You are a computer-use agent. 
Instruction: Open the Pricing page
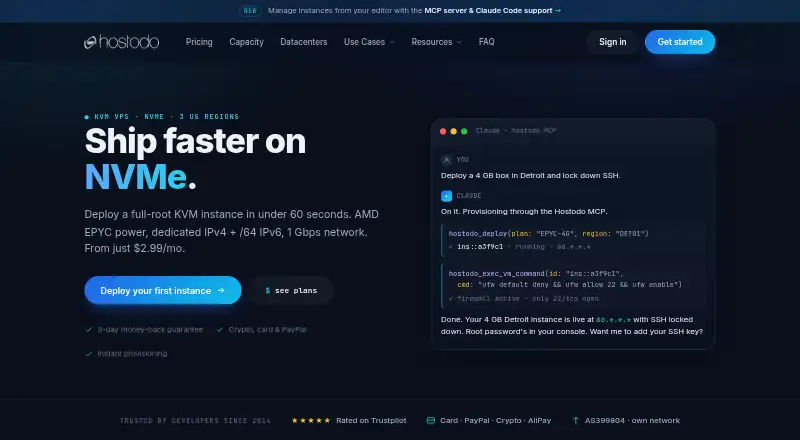pyautogui.click(x=199, y=42)
